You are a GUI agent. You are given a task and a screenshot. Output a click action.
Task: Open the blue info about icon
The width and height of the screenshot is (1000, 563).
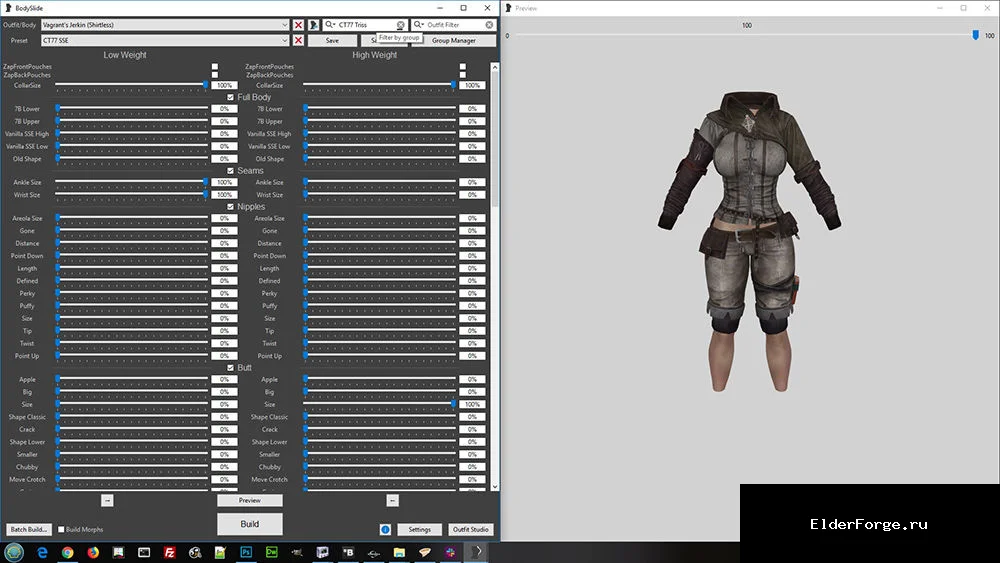click(385, 529)
